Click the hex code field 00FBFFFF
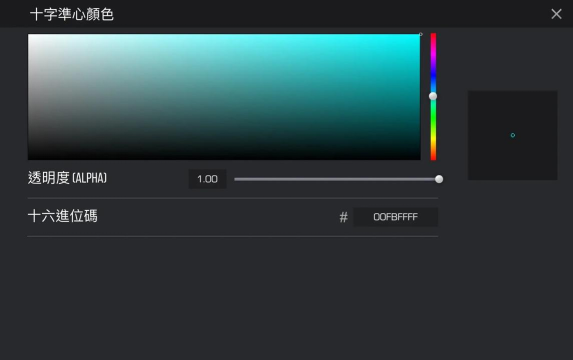Viewport: 573px width, 360px height. click(395, 217)
